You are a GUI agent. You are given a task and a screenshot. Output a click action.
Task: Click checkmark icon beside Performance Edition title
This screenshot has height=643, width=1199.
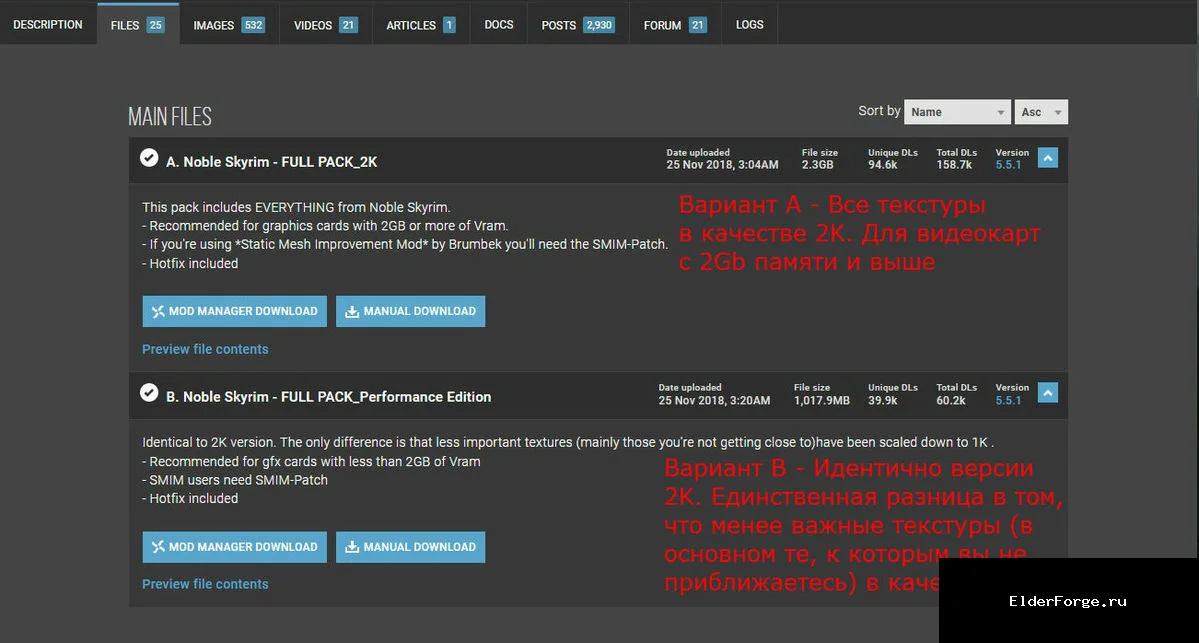pos(149,393)
